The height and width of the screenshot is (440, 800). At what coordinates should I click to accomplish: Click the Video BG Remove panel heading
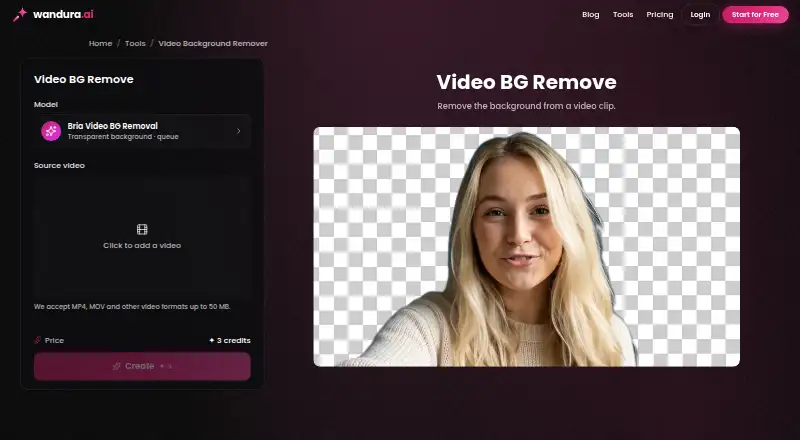84,79
